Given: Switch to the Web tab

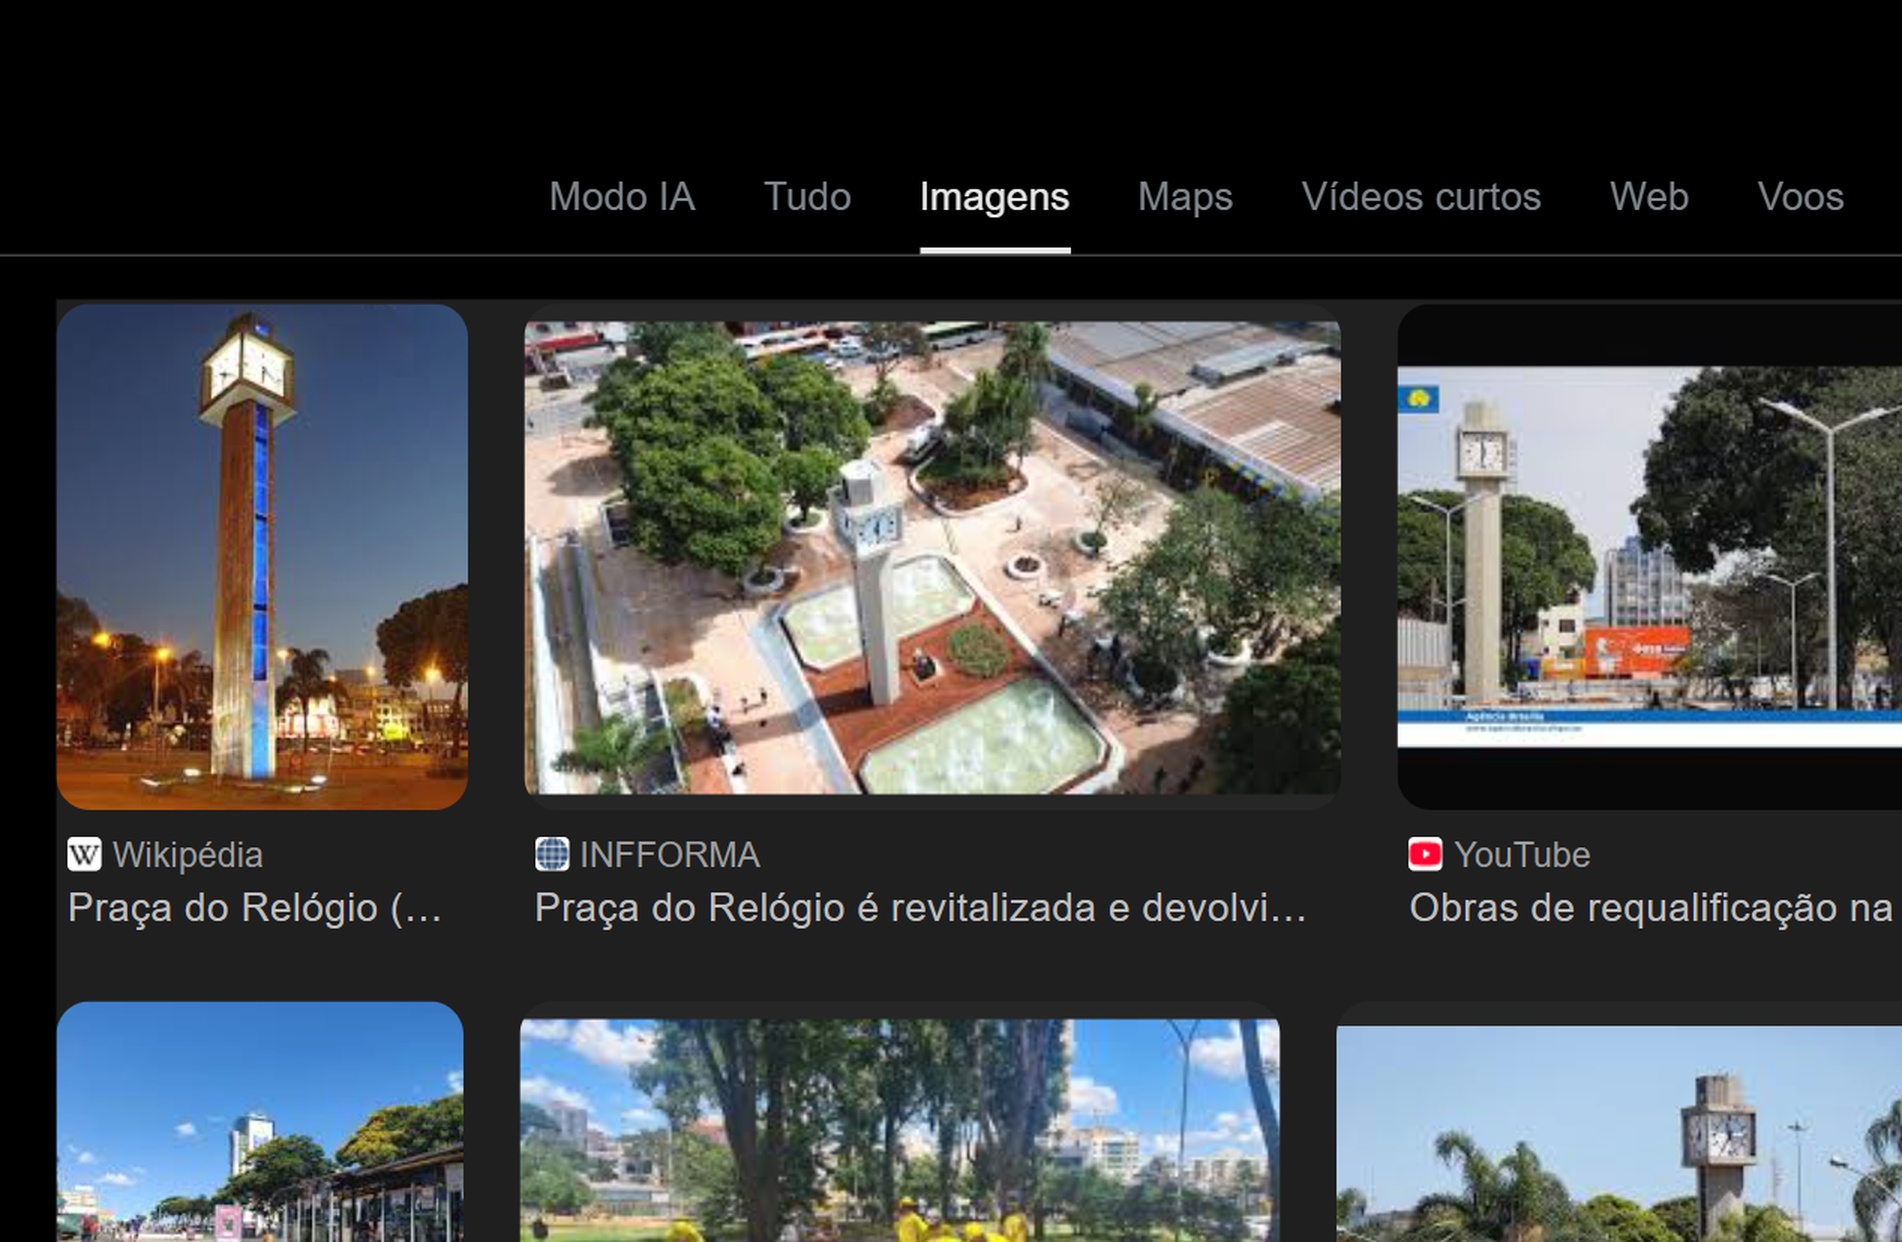Looking at the screenshot, I should pos(1648,198).
